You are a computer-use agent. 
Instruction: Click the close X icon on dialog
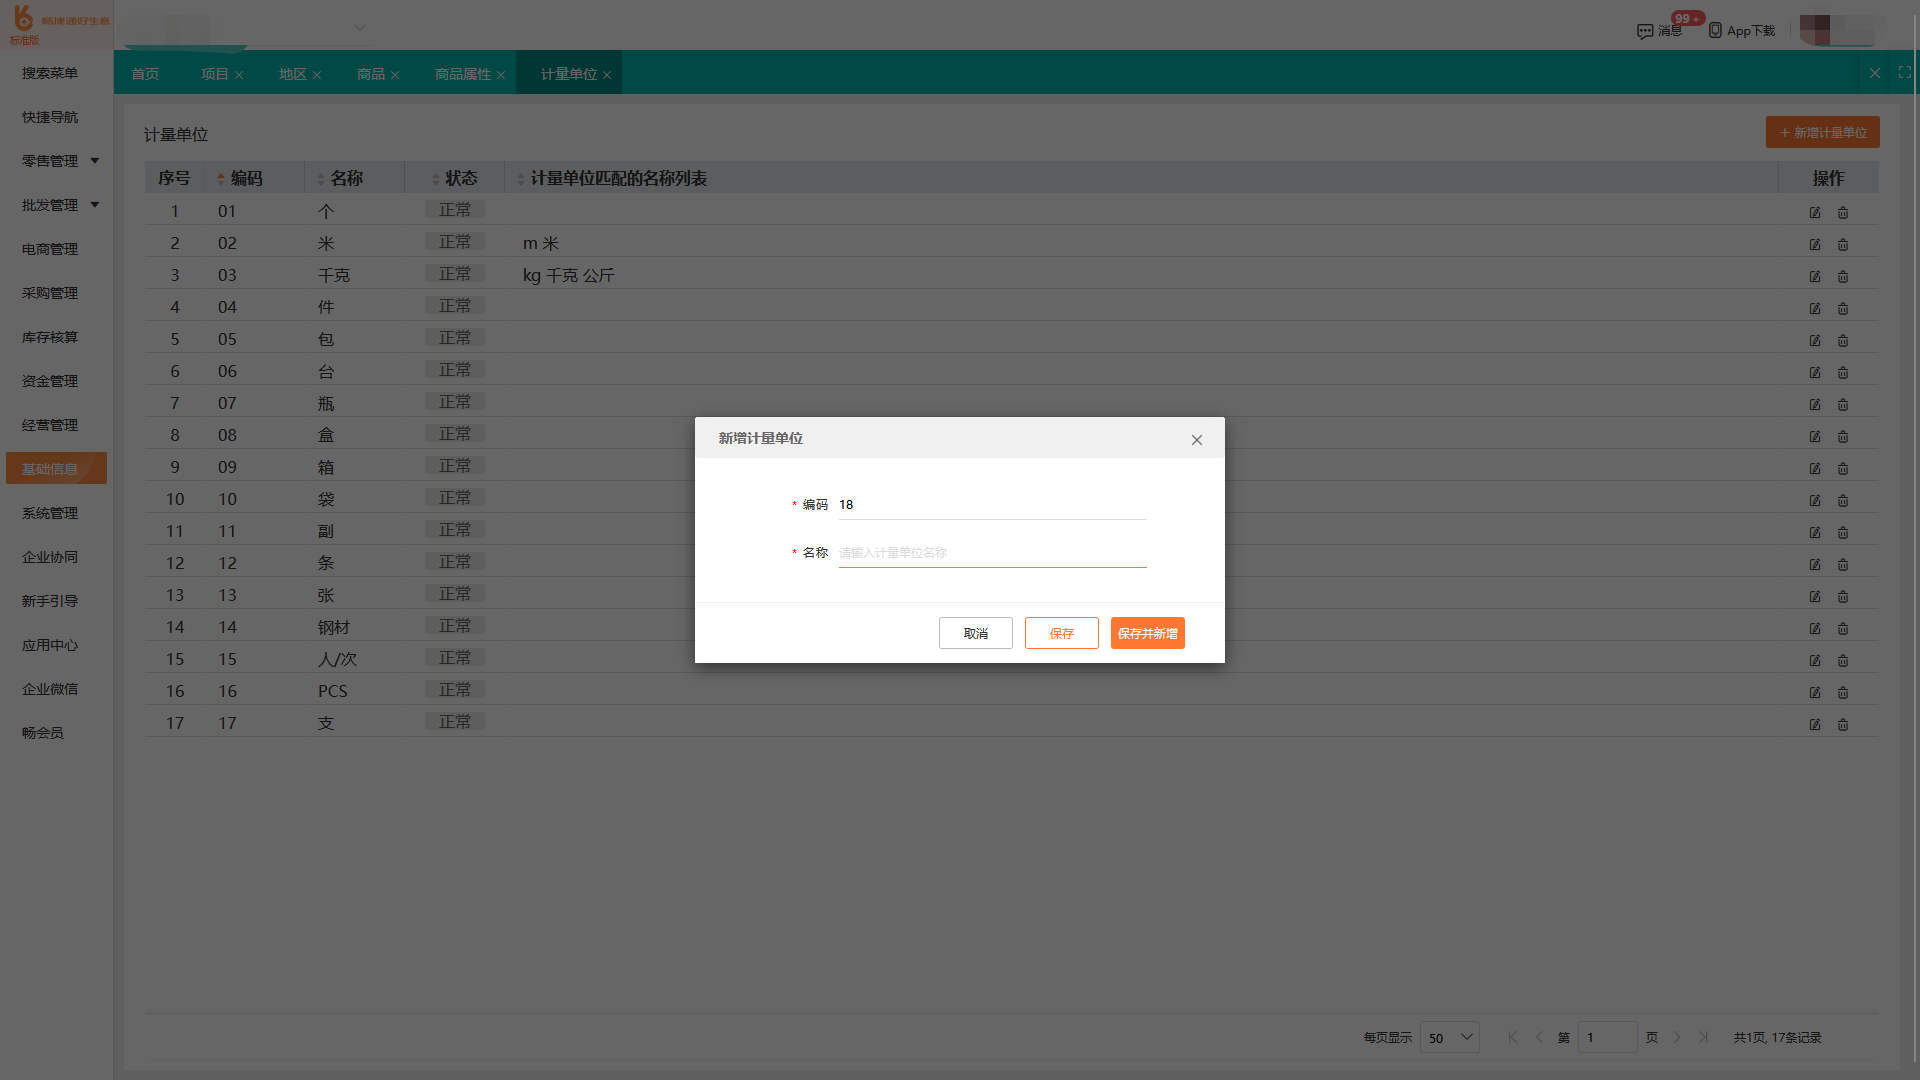pyautogui.click(x=1197, y=439)
